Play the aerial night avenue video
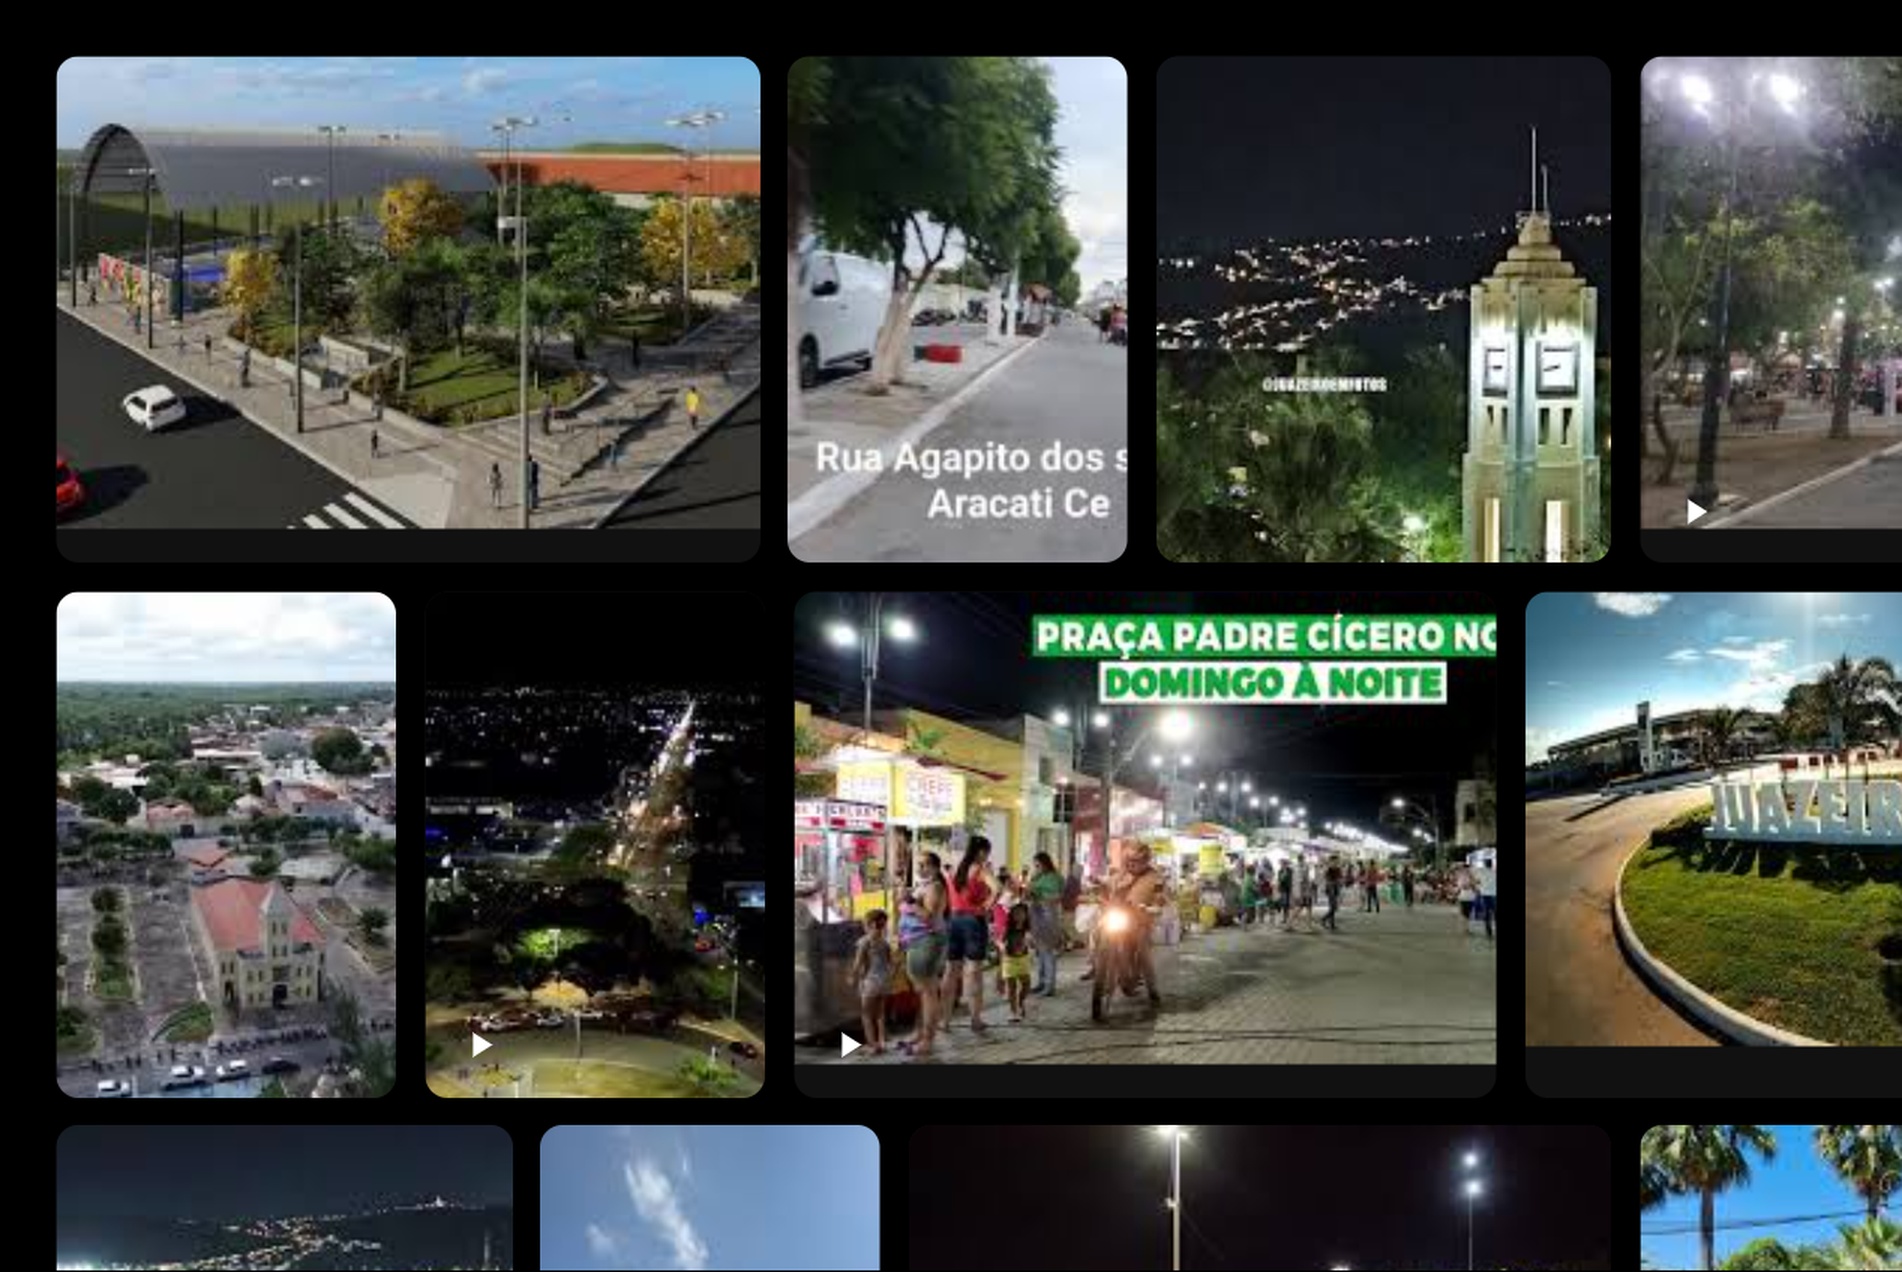 click(x=481, y=1045)
